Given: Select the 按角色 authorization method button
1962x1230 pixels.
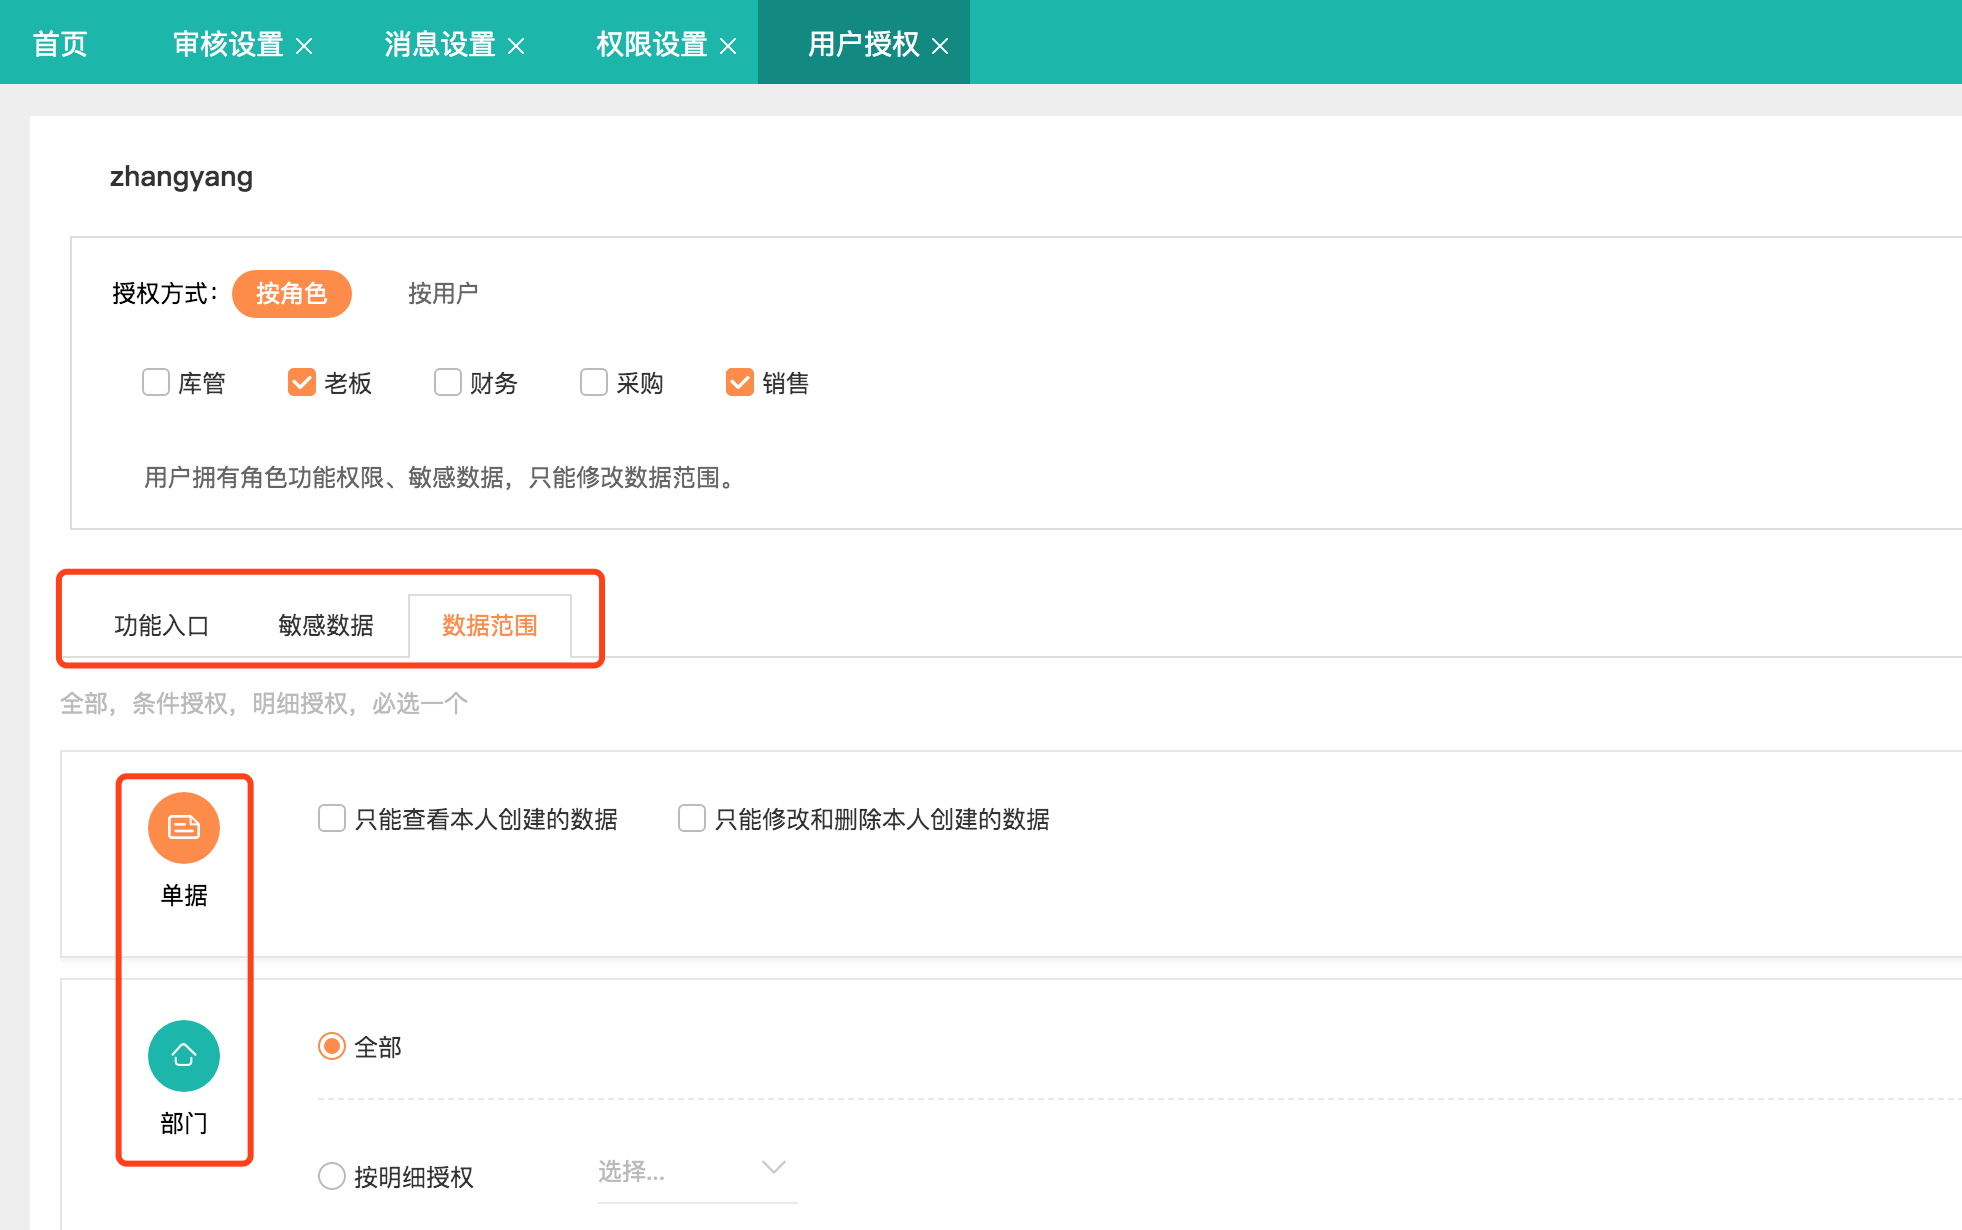Looking at the screenshot, I should click(x=290, y=293).
